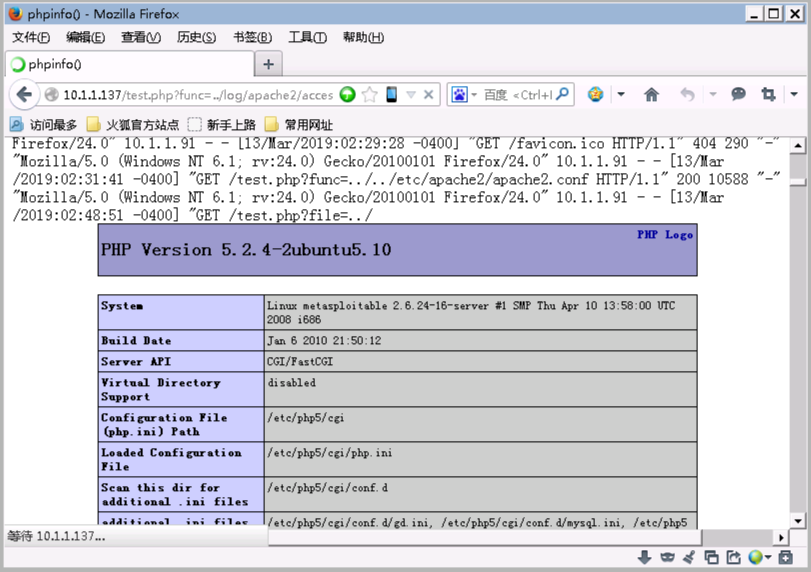
Task: Expand the globe icon dropdown in bottom bar
Action: click(767, 557)
